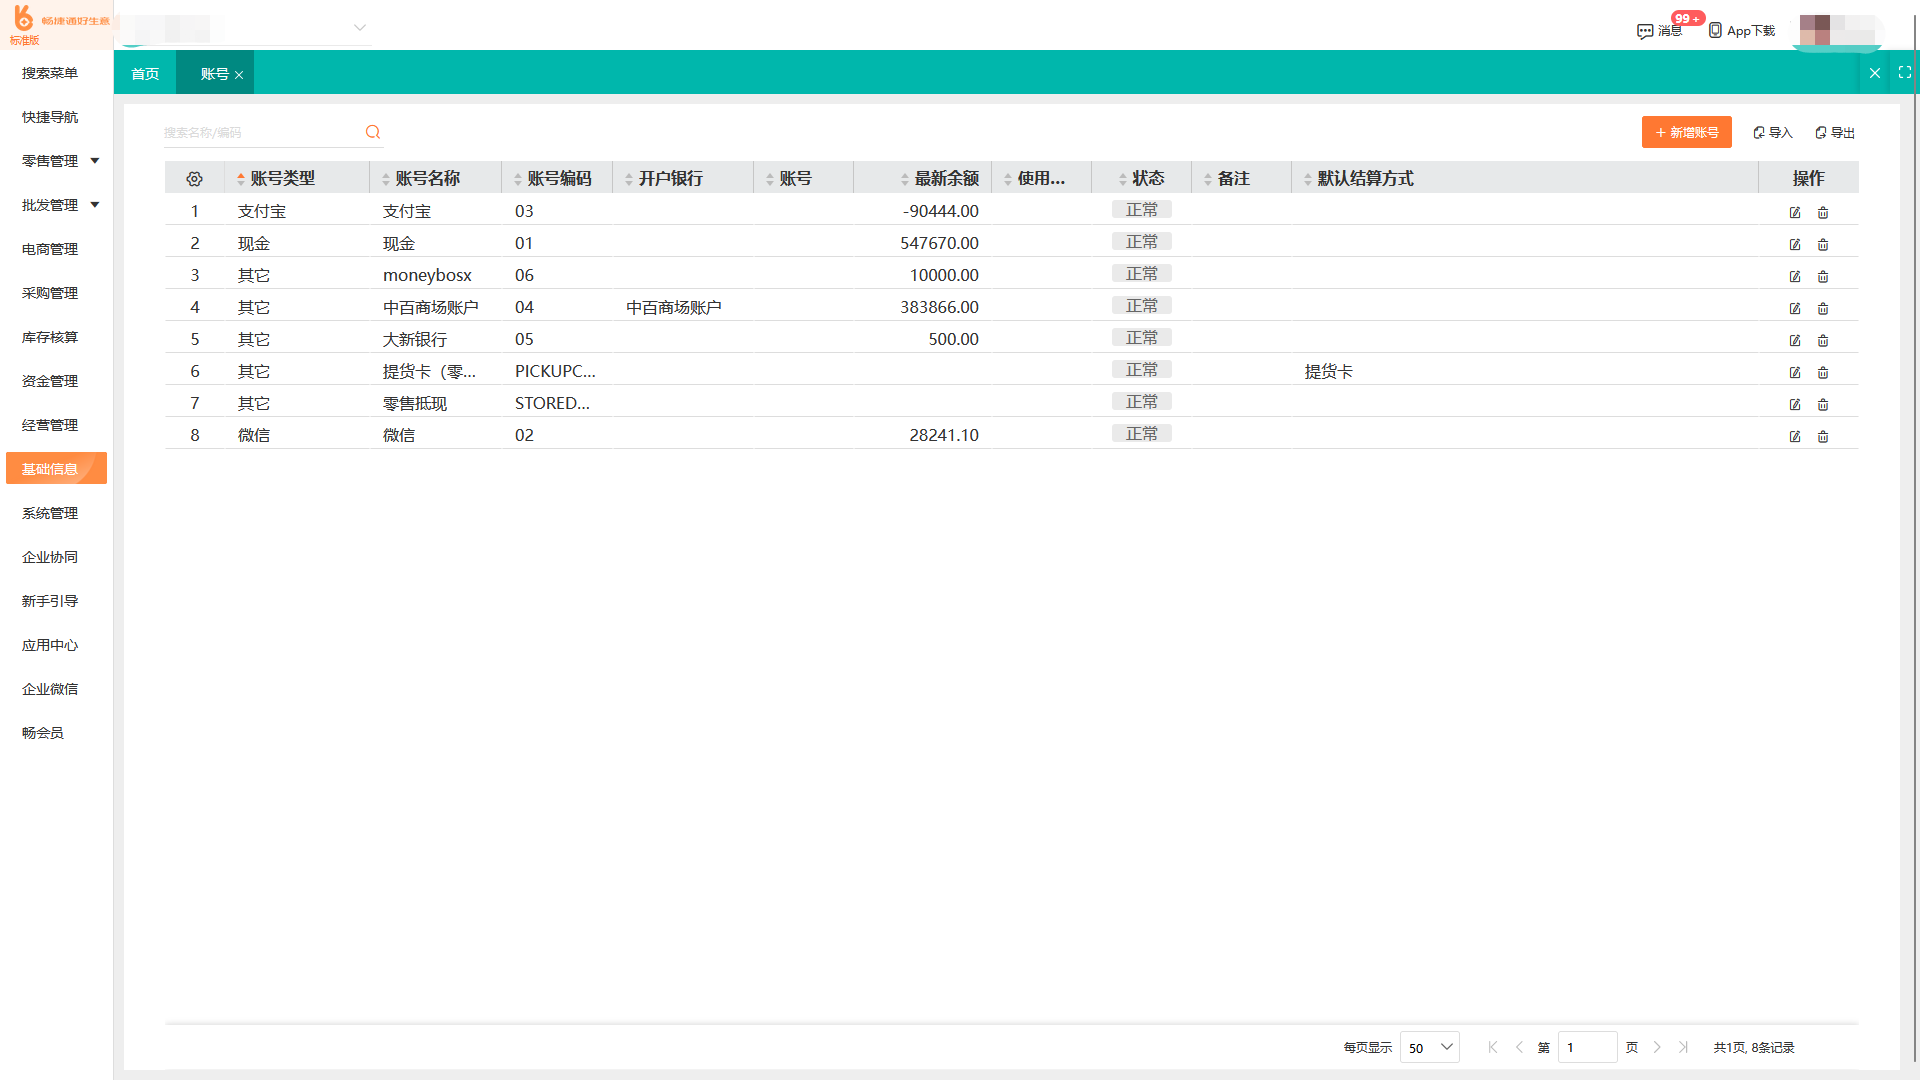The height and width of the screenshot is (1080, 1920).
Task: Click the delete icon for 现金 account
Action: tap(1824, 243)
